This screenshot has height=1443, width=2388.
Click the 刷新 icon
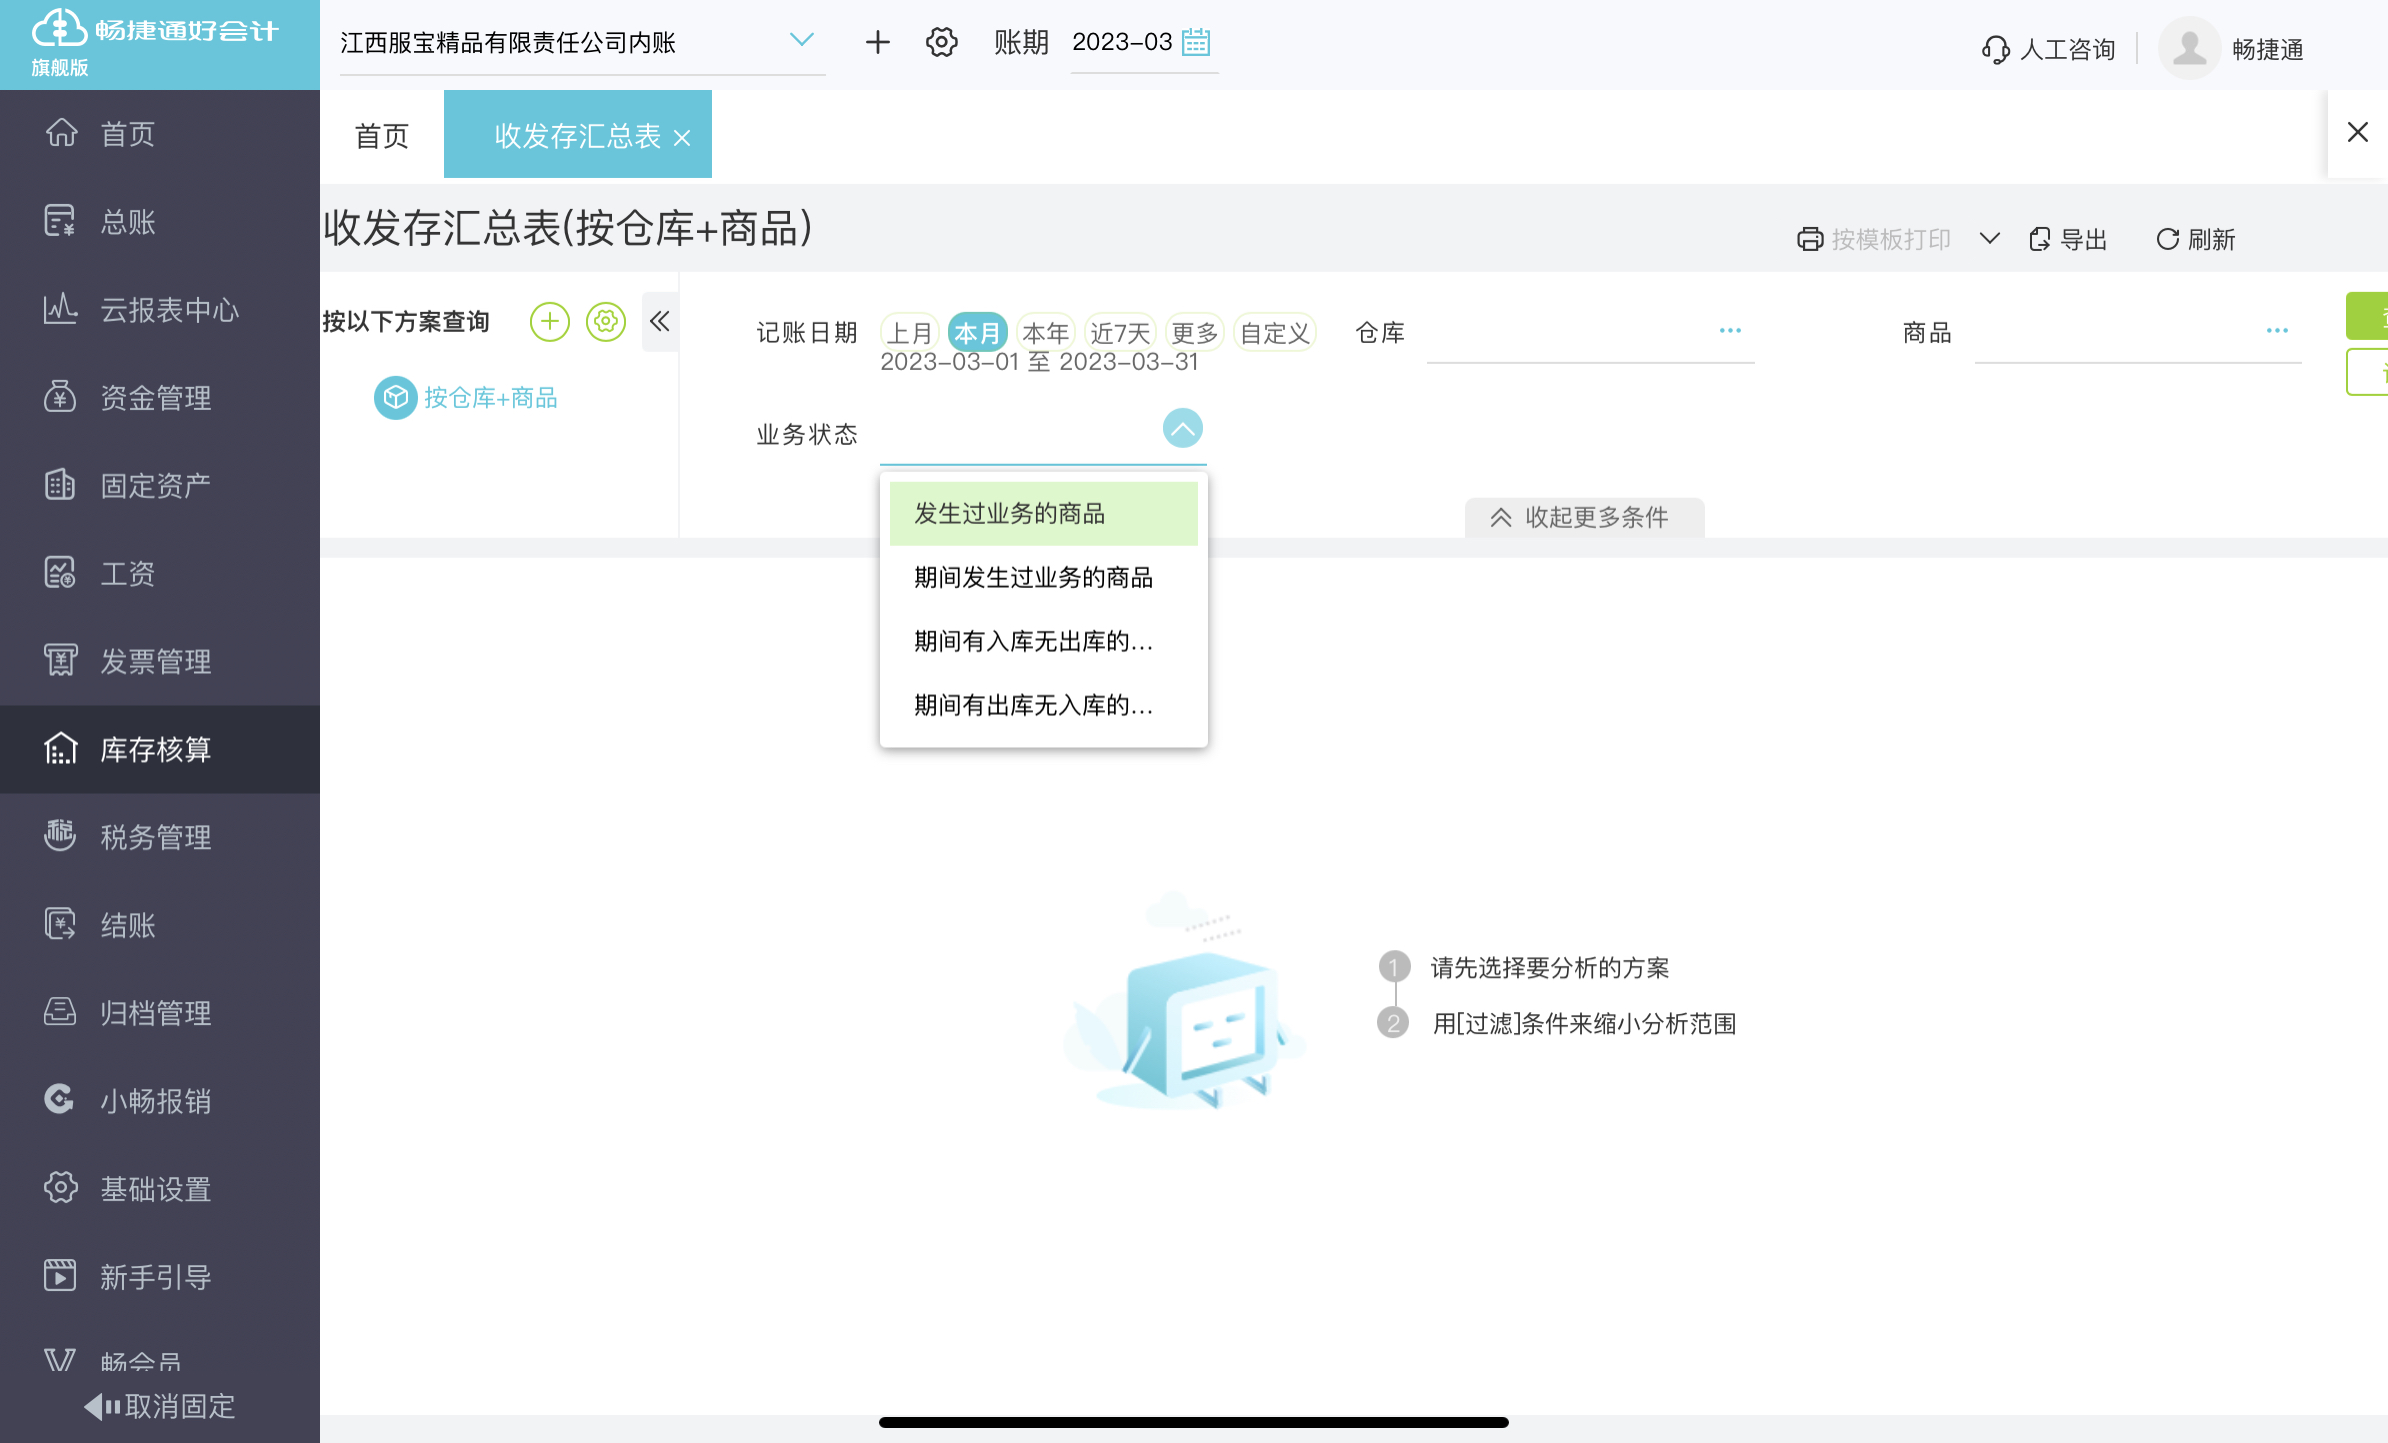[2166, 239]
